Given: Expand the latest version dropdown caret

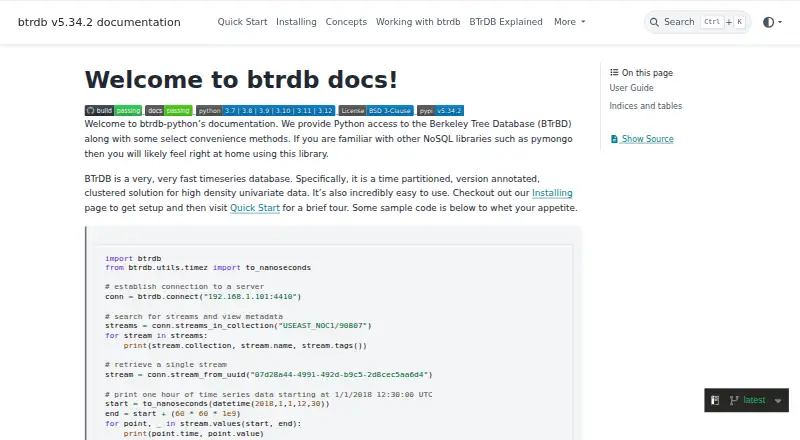Looking at the screenshot, I should [x=778, y=401].
